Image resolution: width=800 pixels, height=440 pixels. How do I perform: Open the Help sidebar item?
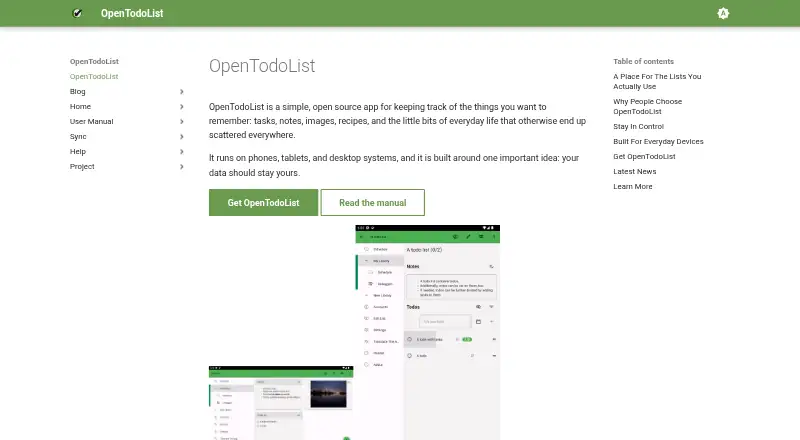(x=78, y=151)
